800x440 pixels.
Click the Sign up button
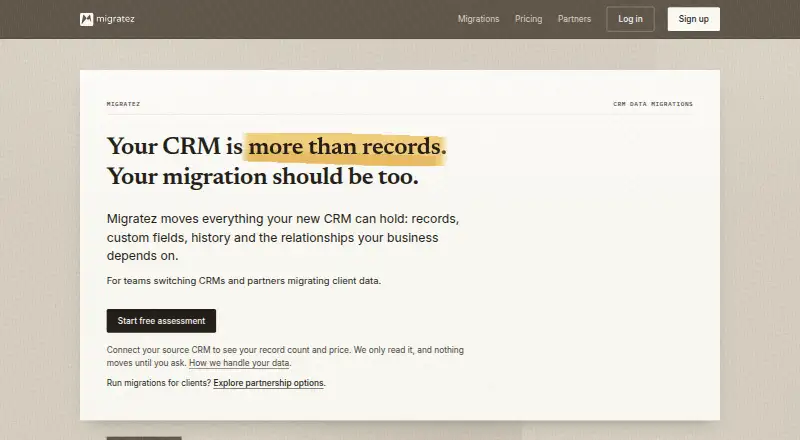tap(693, 19)
